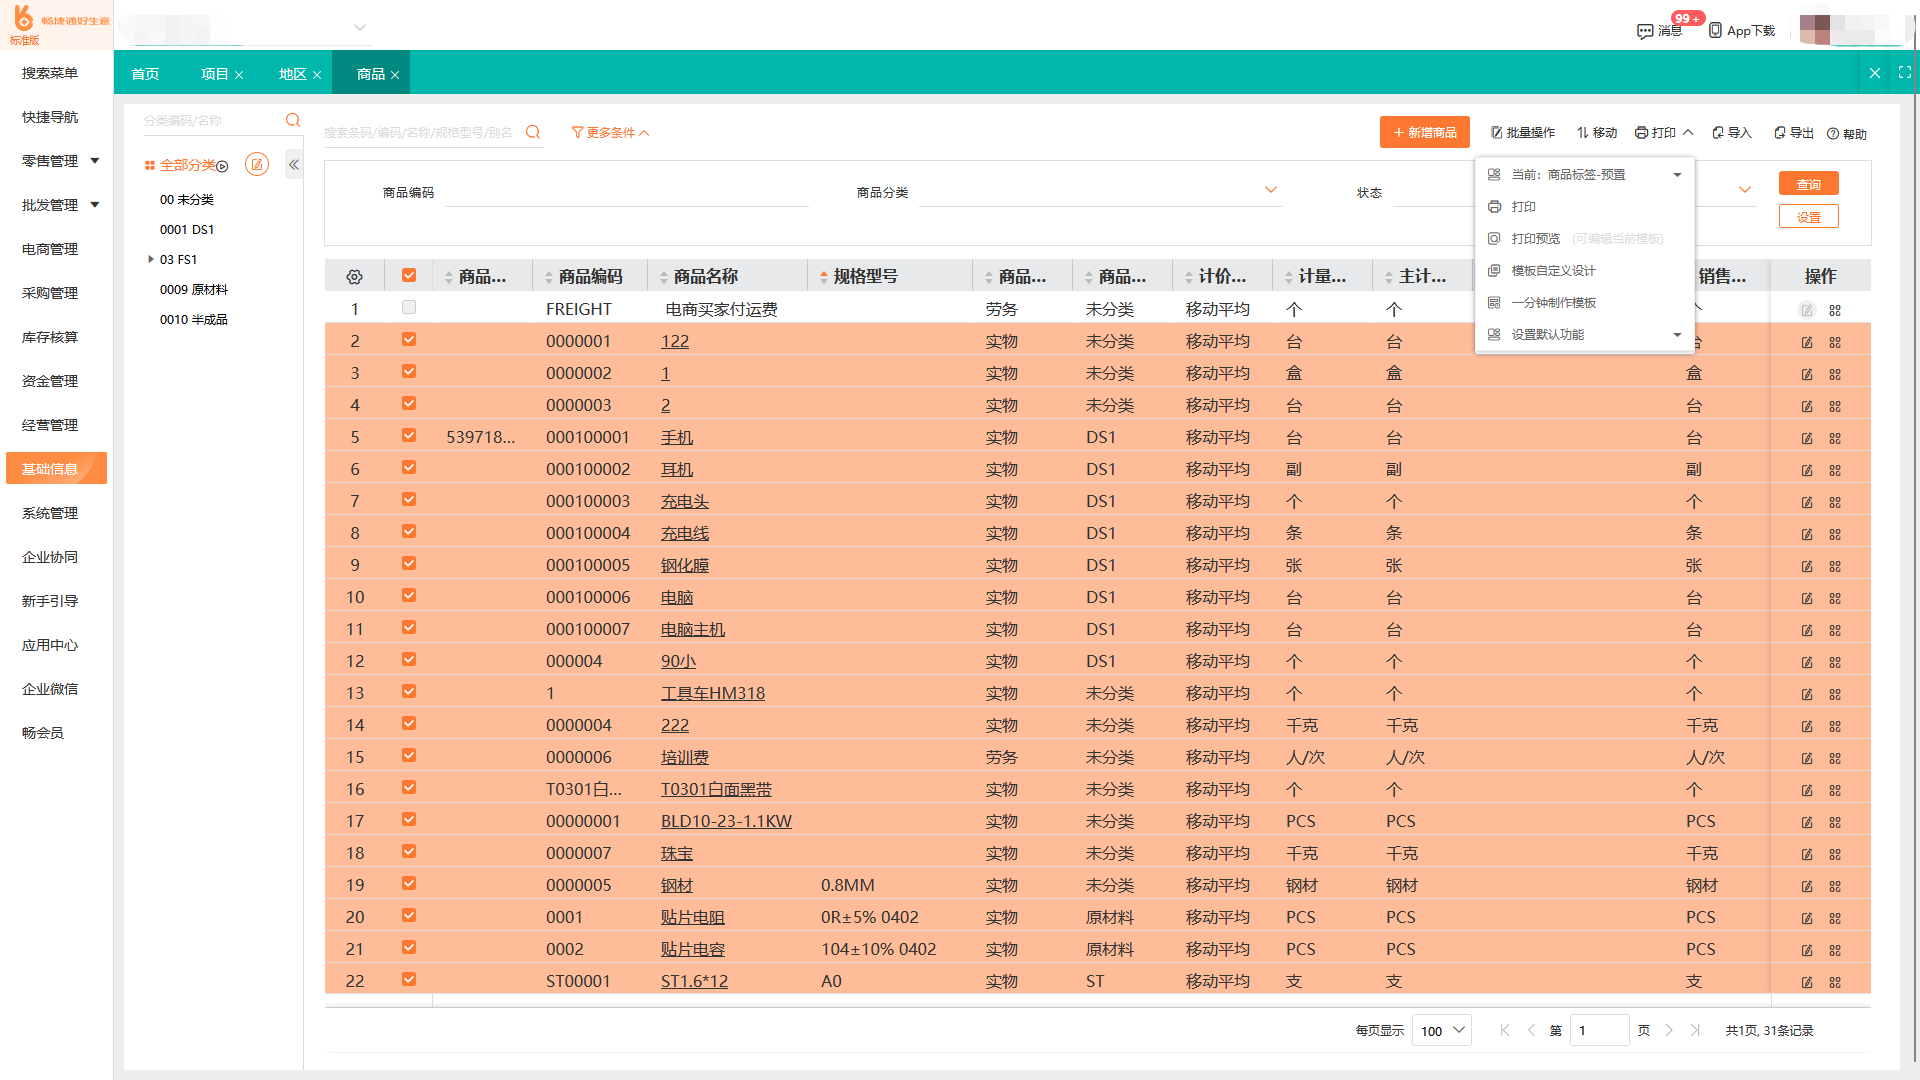Toggle checkbox for row 5 手机 item
The width and height of the screenshot is (1920, 1080).
click(410, 435)
